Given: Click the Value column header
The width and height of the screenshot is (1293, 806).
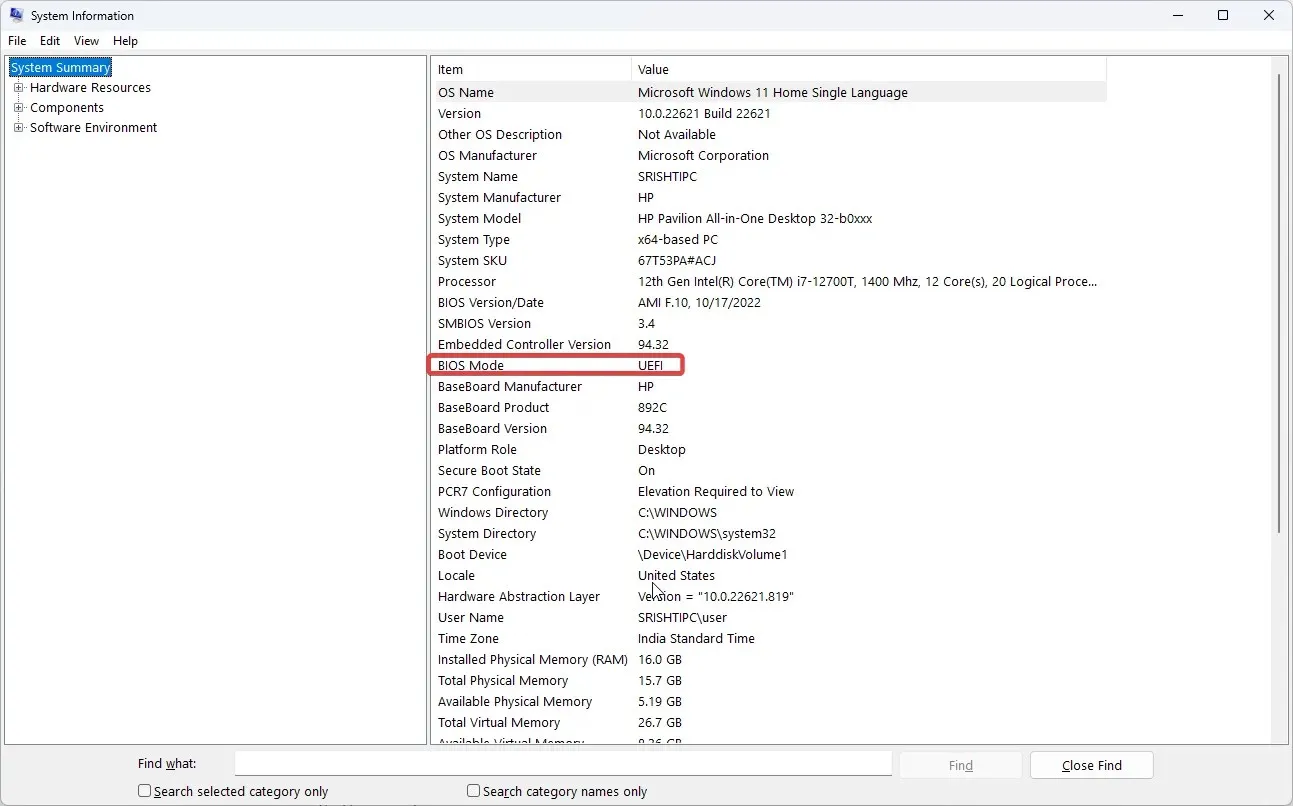Looking at the screenshot, I should click(869, 69).
